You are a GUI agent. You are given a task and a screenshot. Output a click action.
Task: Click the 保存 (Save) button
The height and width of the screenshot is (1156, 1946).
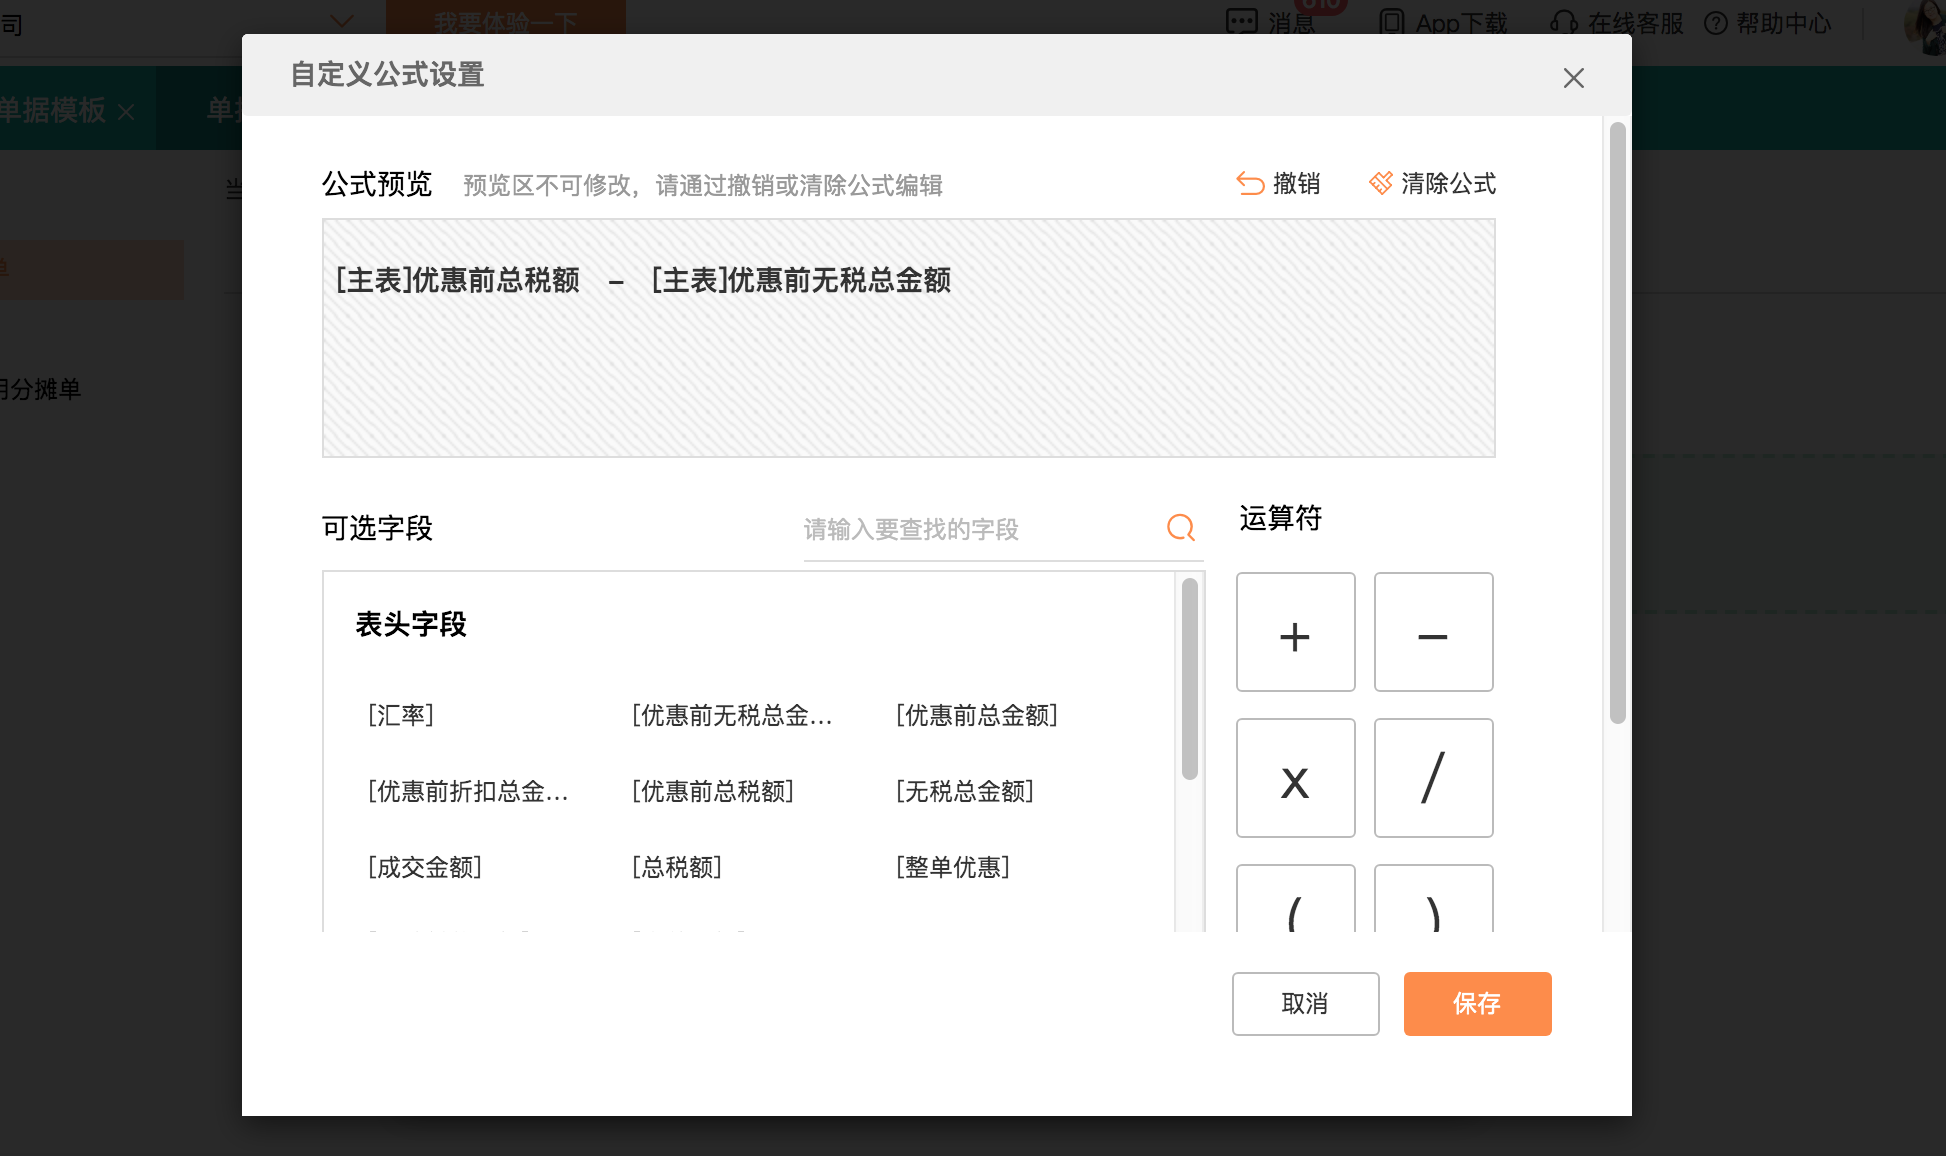click(1477, 1003)
